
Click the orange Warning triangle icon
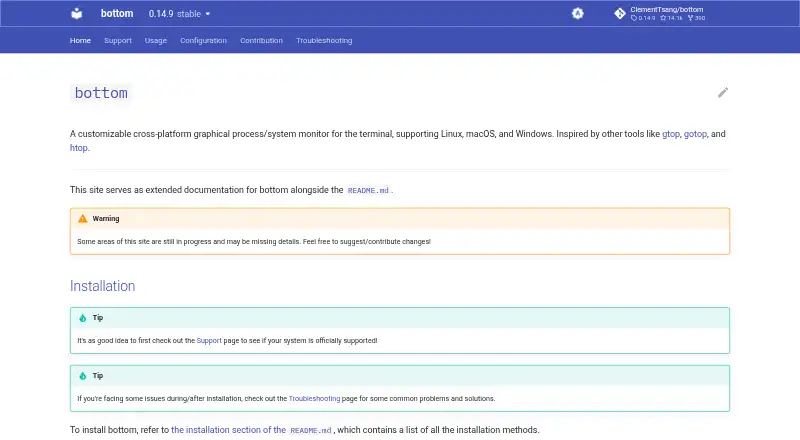pos(83,218)
